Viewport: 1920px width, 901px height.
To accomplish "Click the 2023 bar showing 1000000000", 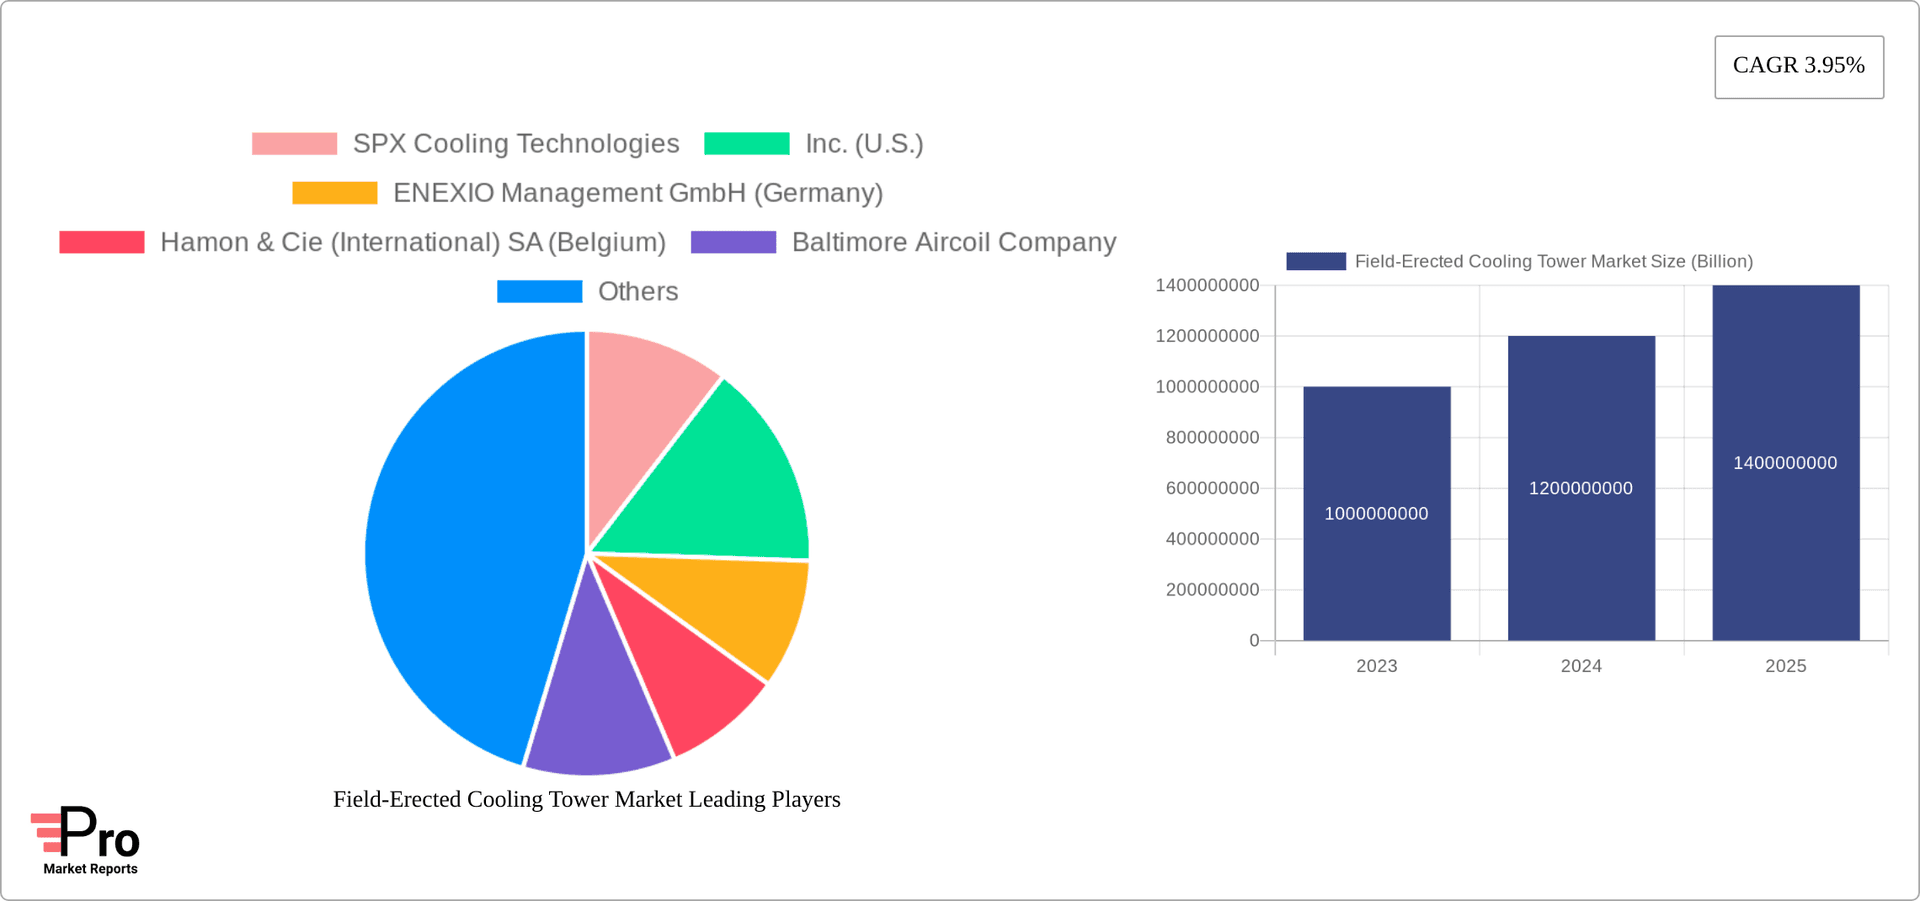I will [1376, 513].
